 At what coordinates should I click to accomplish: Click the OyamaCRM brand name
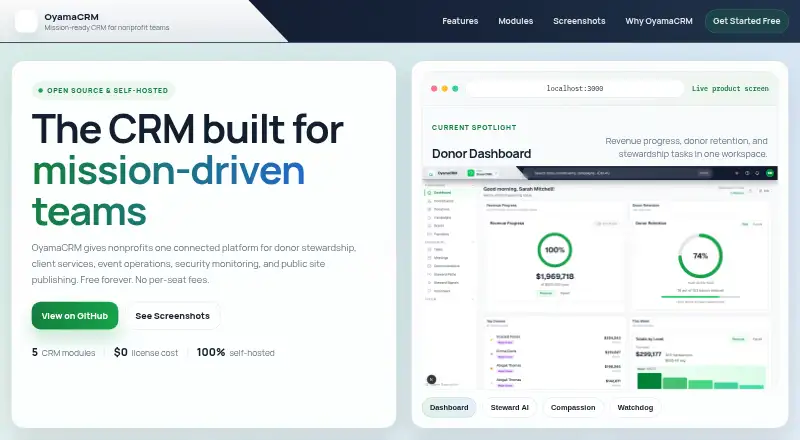pos(71,17)
